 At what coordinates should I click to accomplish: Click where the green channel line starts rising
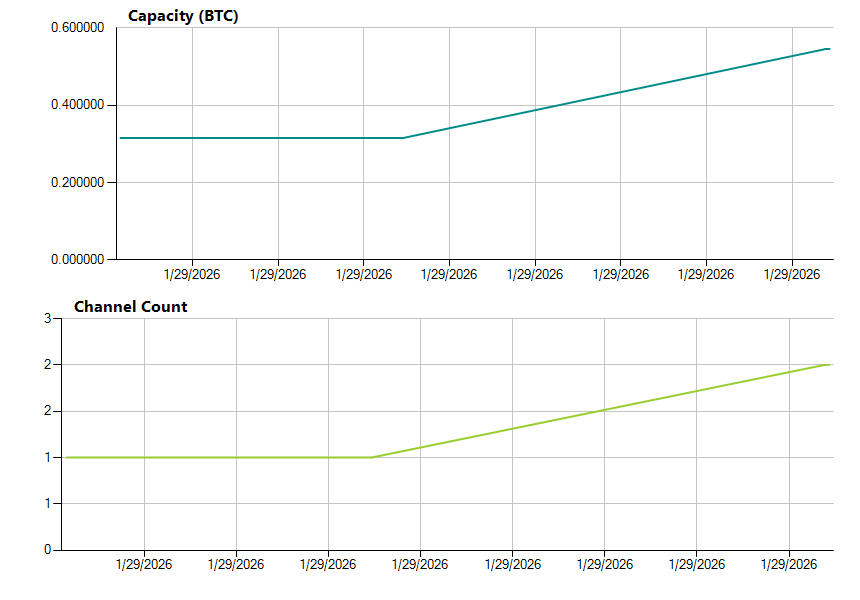coord(371,457)
